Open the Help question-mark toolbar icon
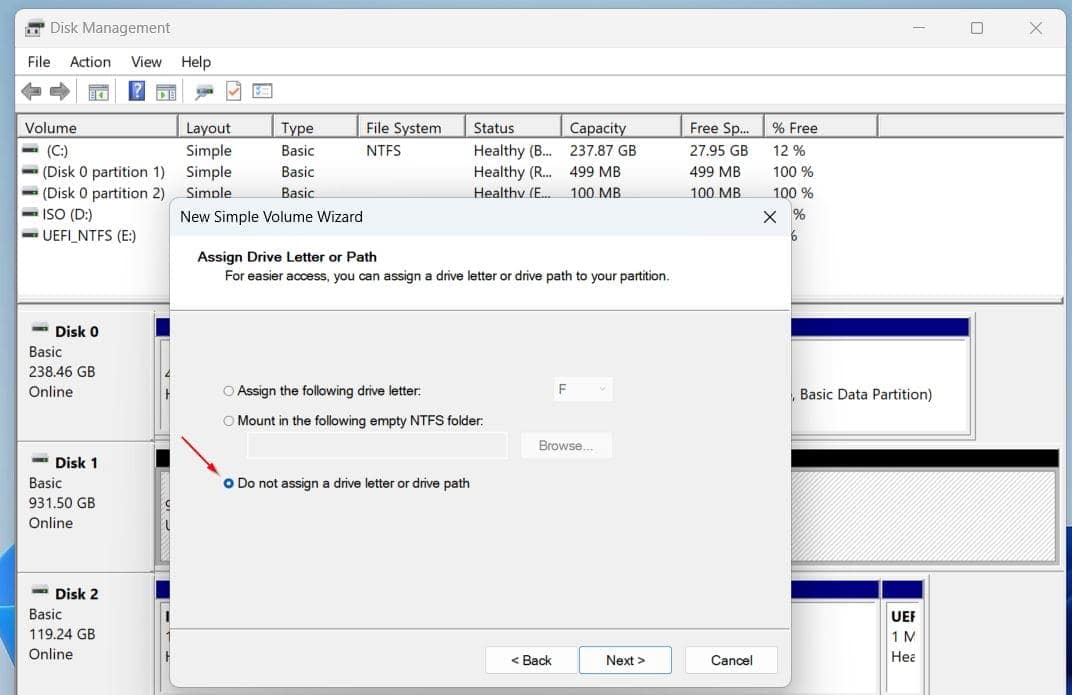The image size is (1072, 695). pyautogui.click(x=137, y=91)
